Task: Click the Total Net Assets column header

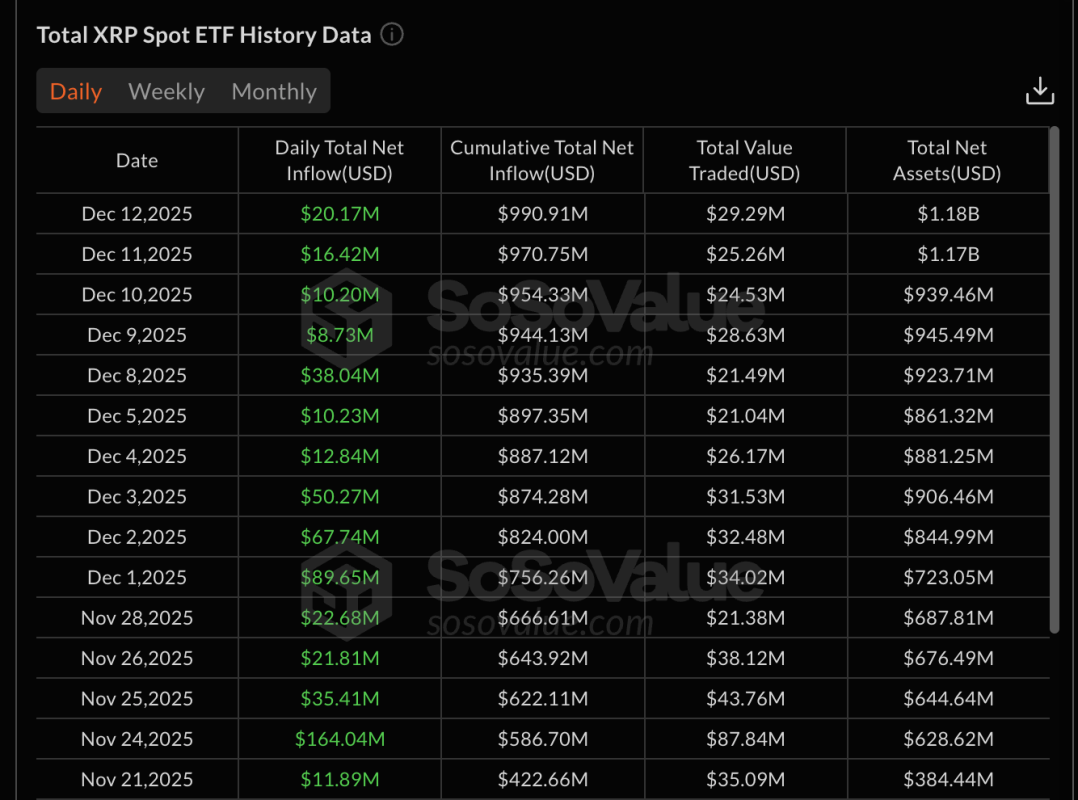Action: tap(946, 160)
